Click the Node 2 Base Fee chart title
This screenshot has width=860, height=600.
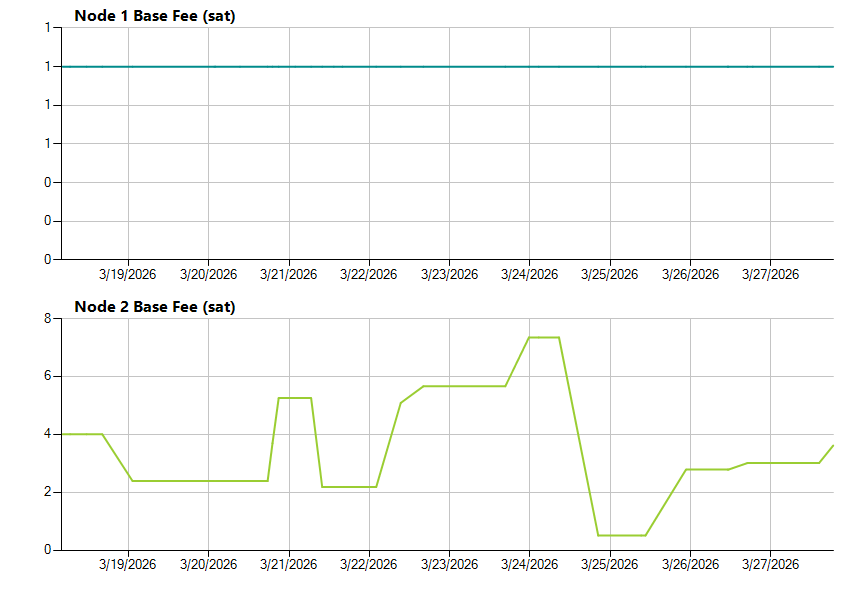click(x=155, y=306)
